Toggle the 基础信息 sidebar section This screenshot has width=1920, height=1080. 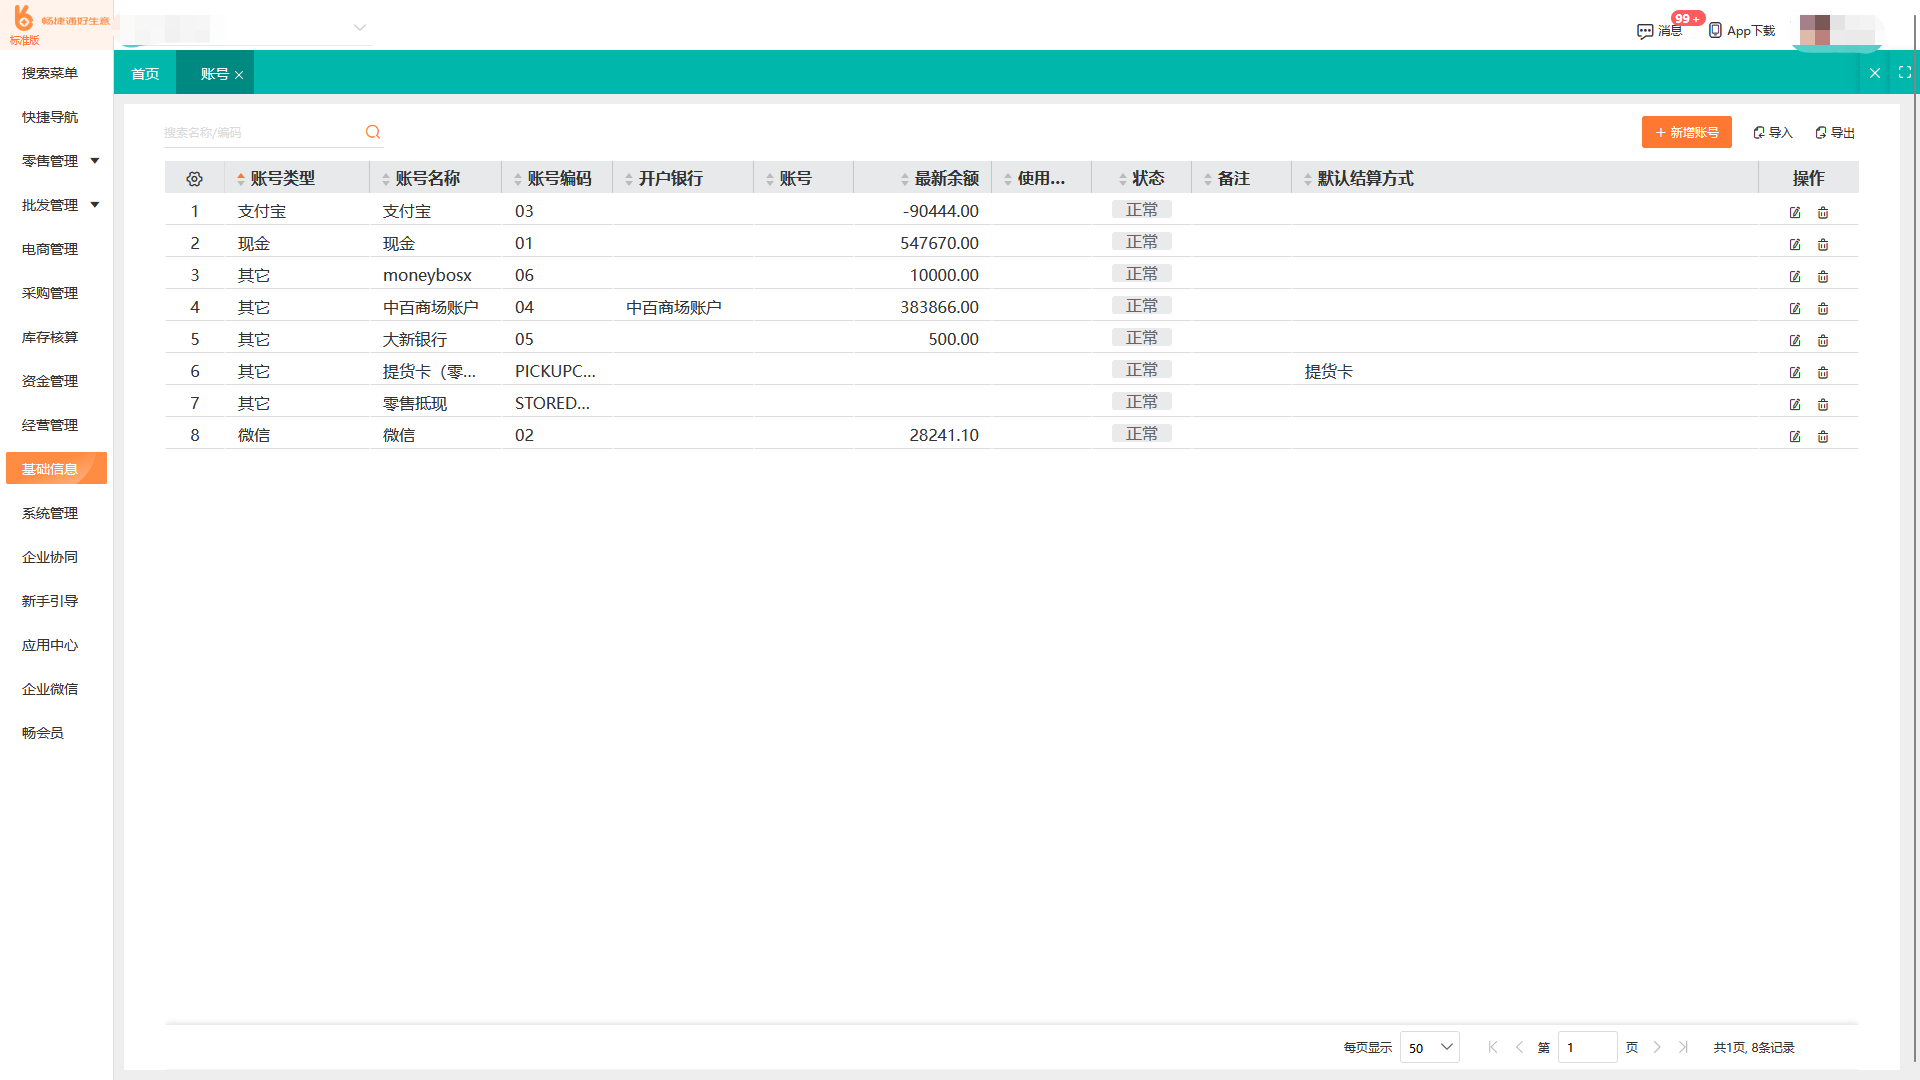click(51, 468)
